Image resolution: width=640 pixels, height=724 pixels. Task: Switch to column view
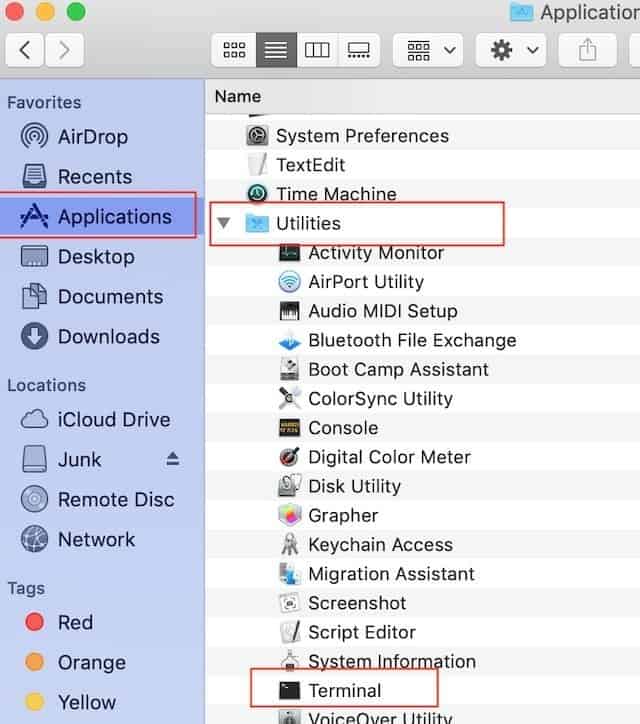(317, 50)
